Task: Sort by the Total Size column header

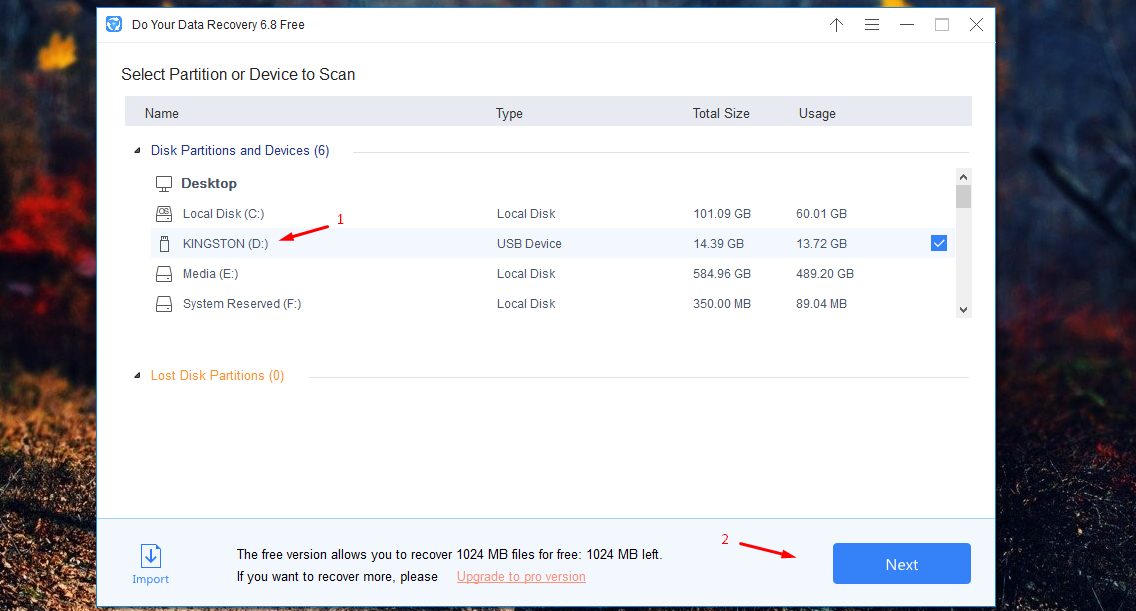Action: [720, 113]
